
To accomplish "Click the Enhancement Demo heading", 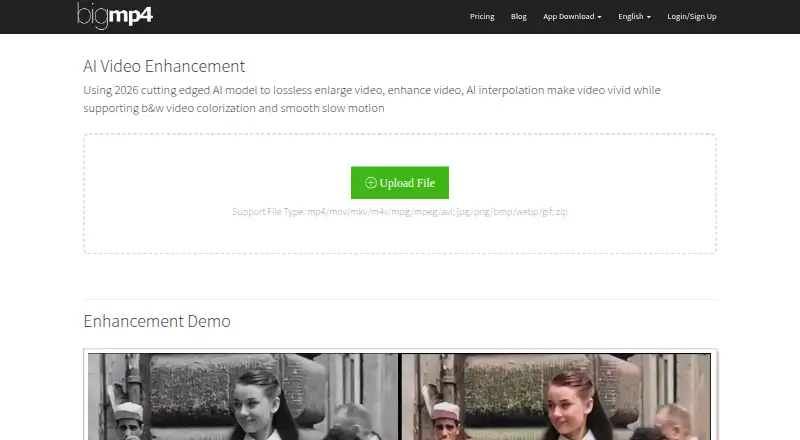I will click(157, 321).
